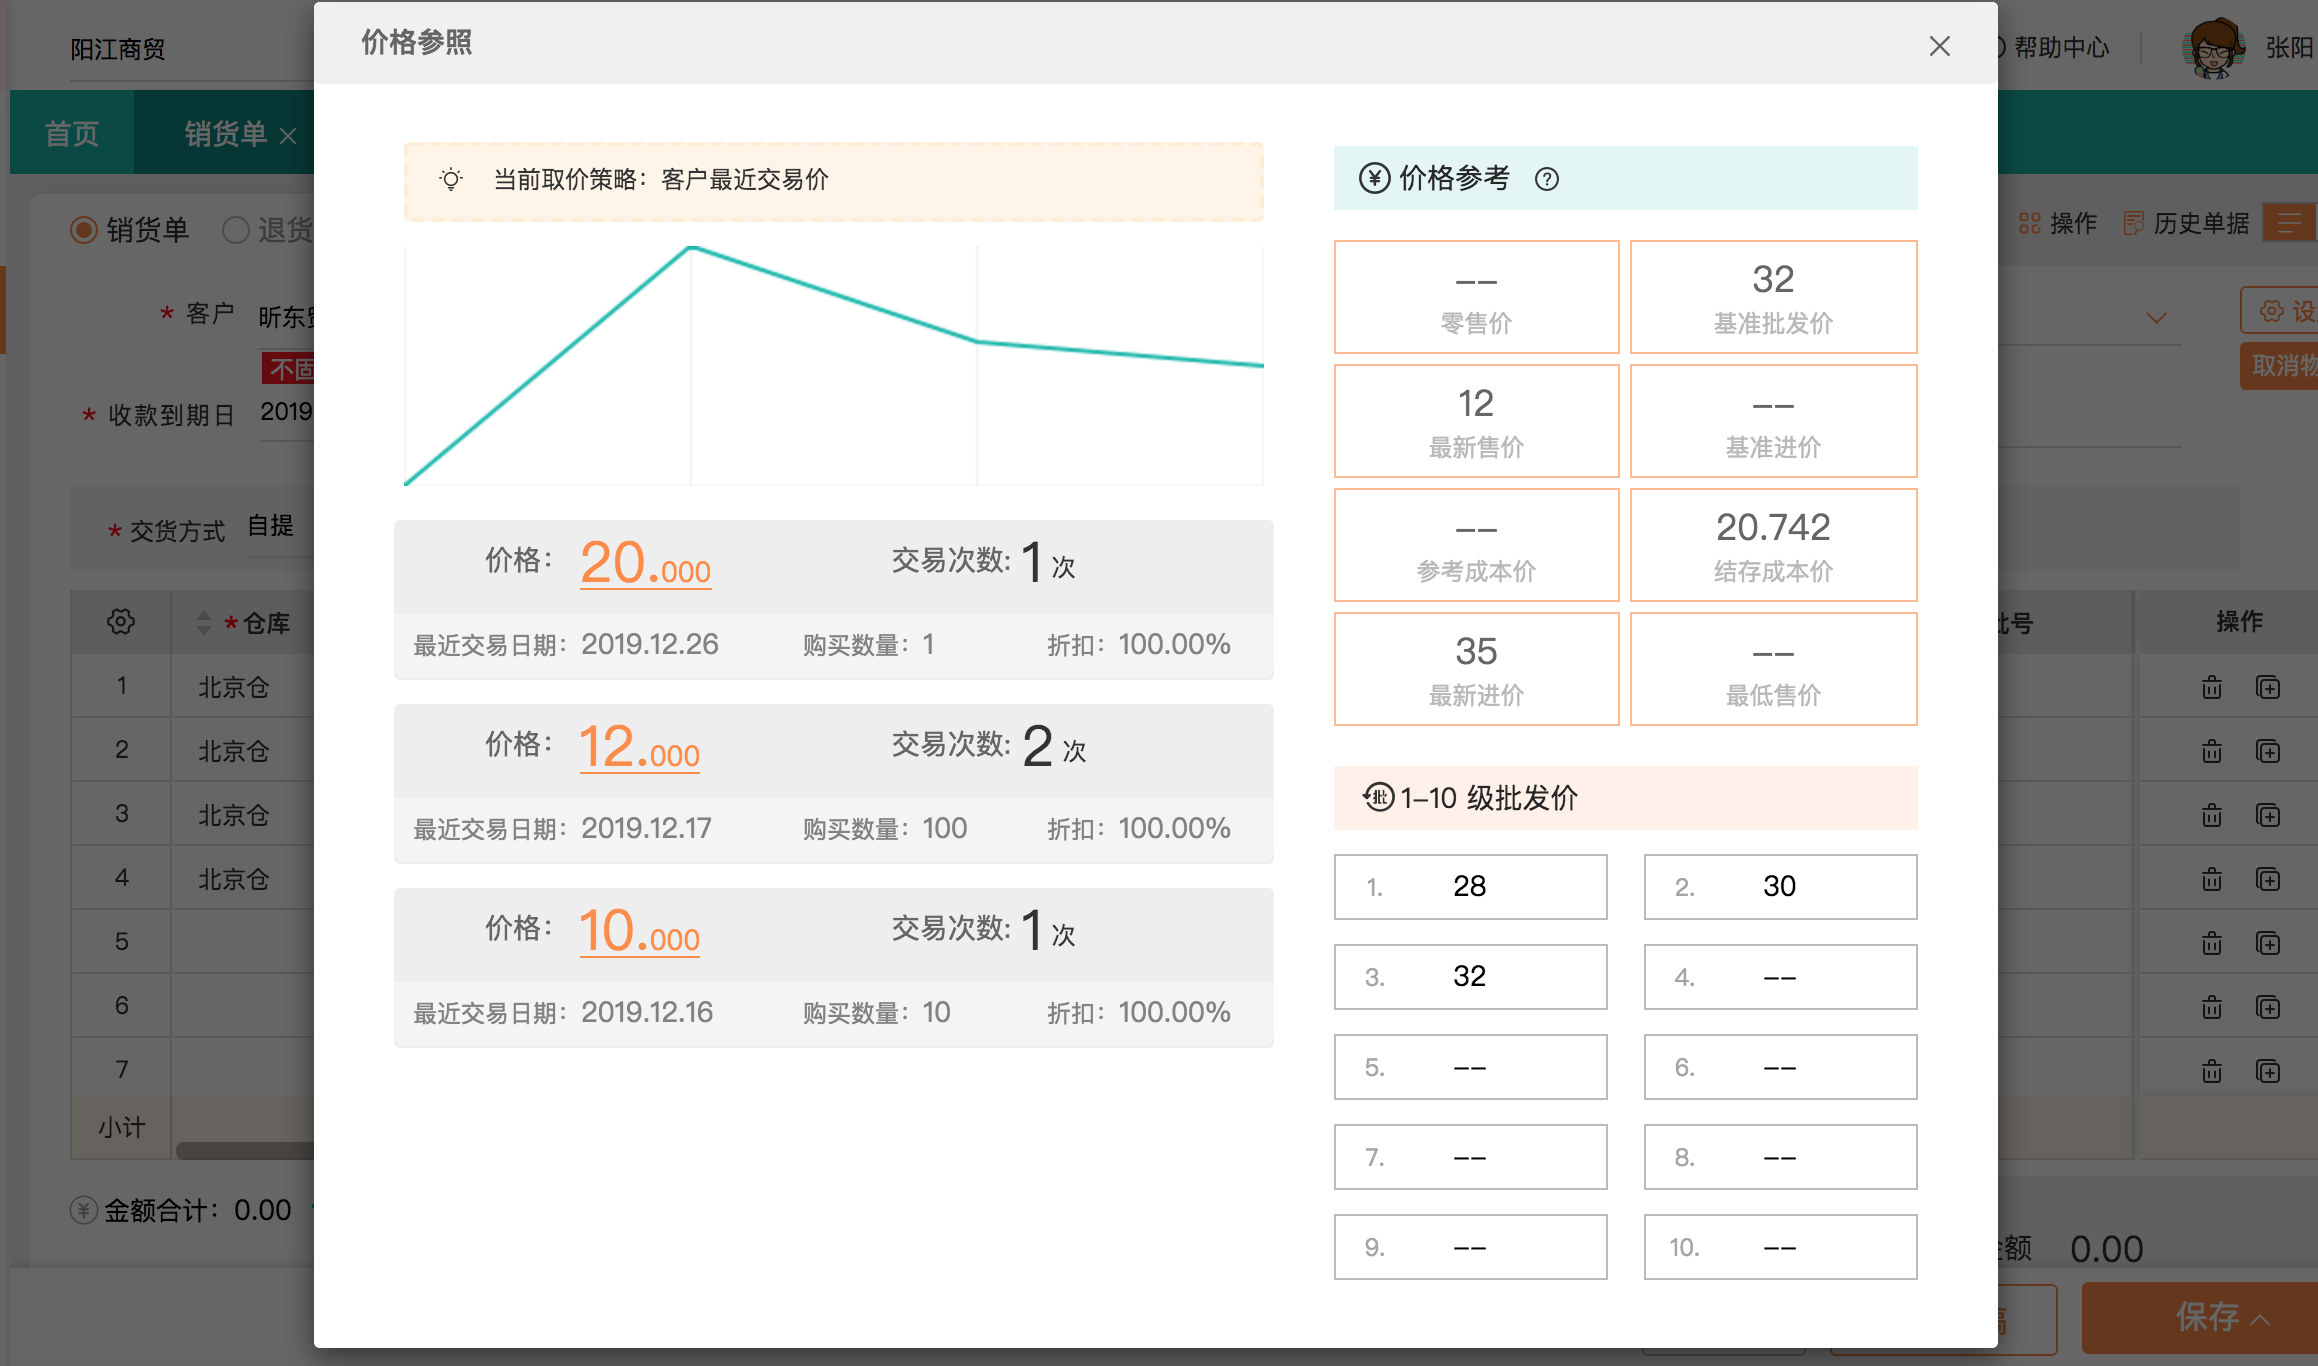The width and height of the screenshot is (2318, 1366).
Task: Click the user avatar icon for 张阳
Action: [x=2217, y=44]
